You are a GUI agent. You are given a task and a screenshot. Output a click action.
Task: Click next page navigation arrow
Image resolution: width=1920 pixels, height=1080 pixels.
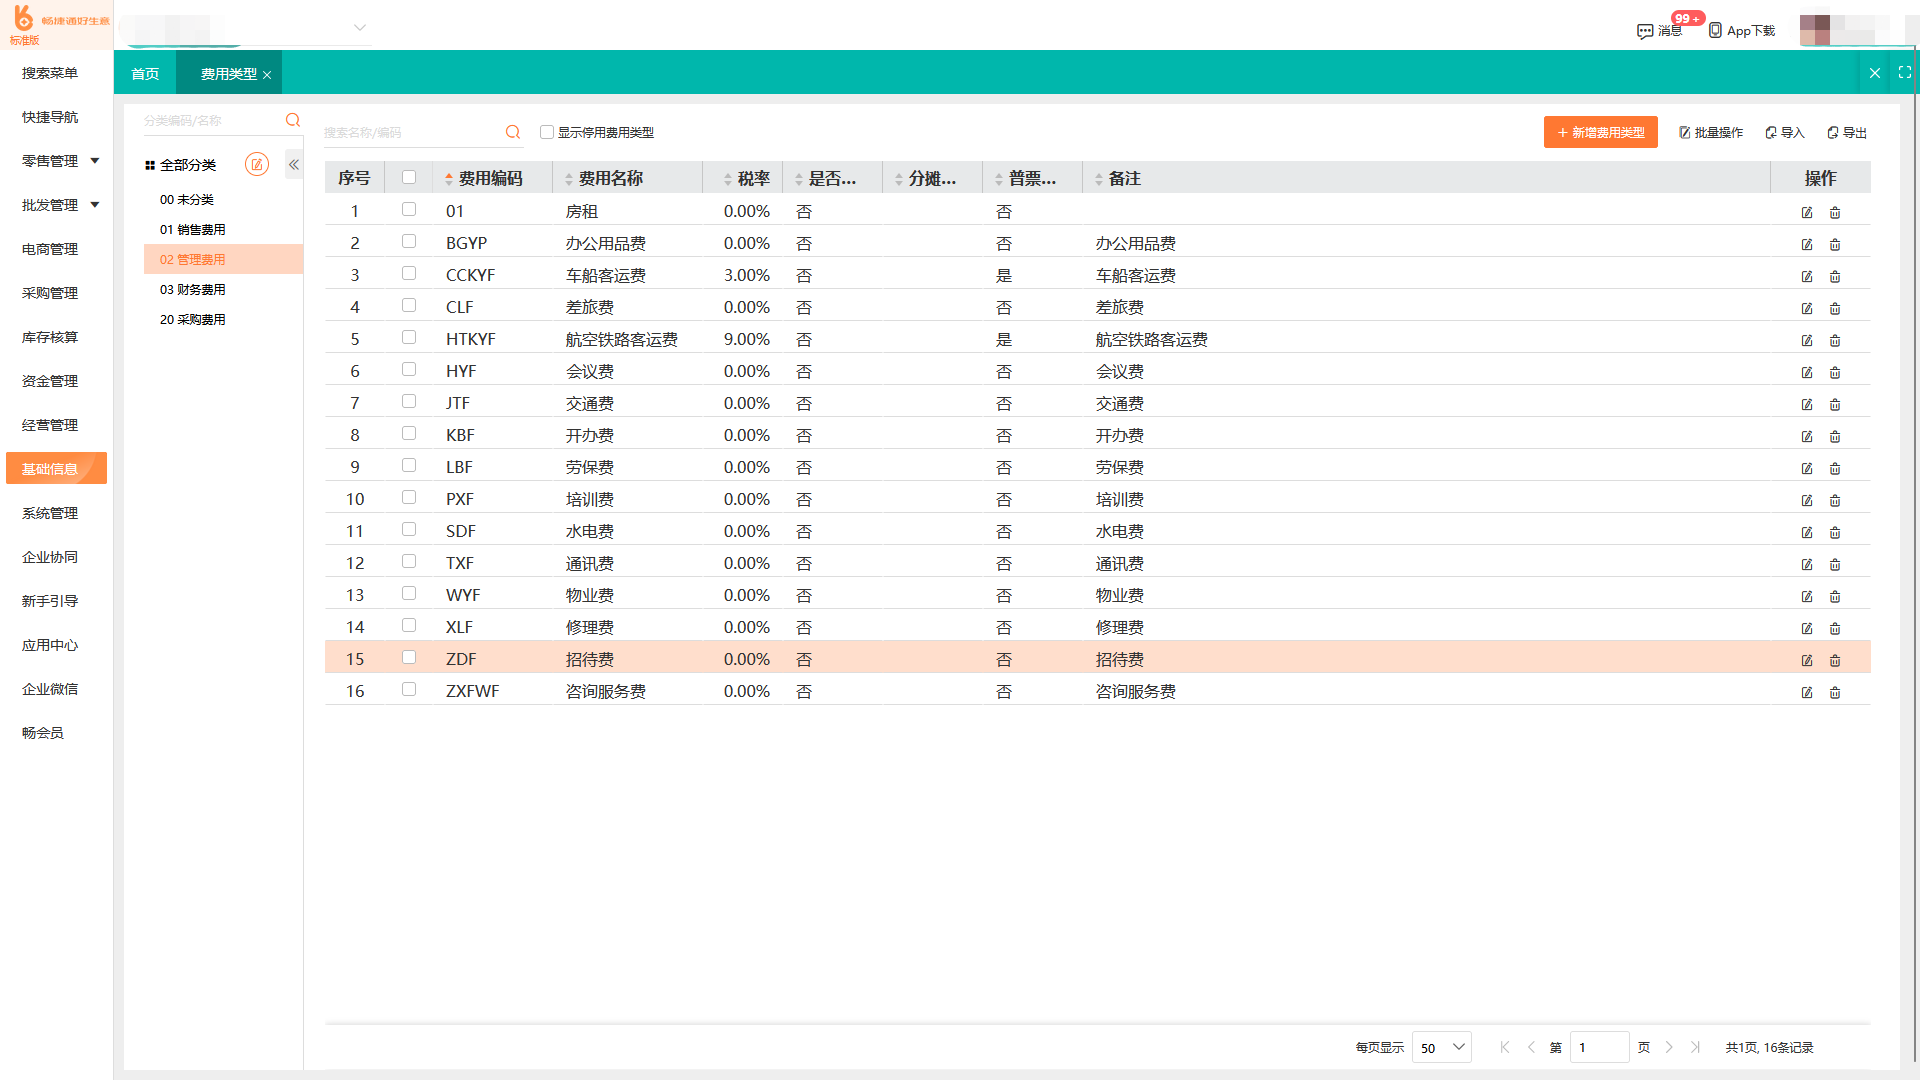(1667, 1047)
